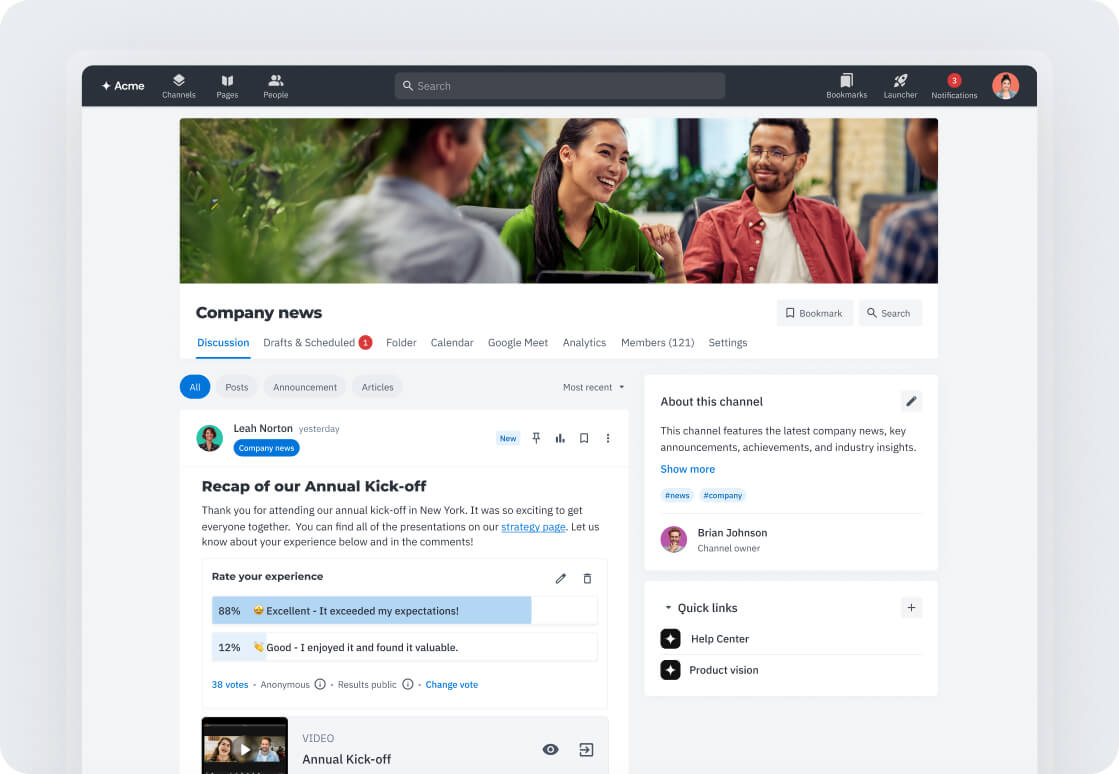Click the 88% Excellent results bar

coord(370,610)
